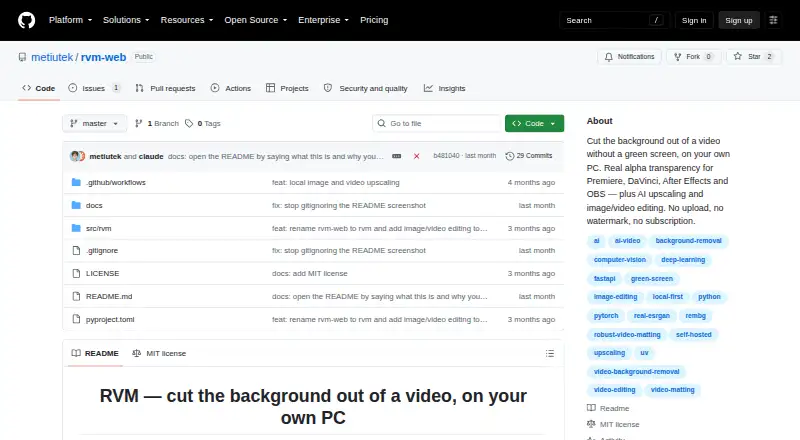Viewport: 800px width, 440px height.
Task: Select the 'python' topic tag
Action: pos(709,297)
